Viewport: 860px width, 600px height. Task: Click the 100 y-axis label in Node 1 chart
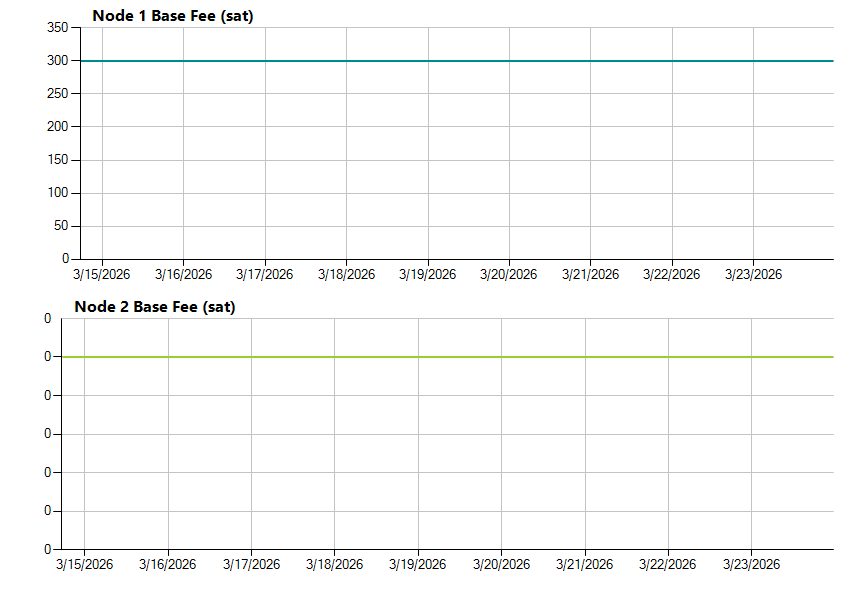(57, 193)
